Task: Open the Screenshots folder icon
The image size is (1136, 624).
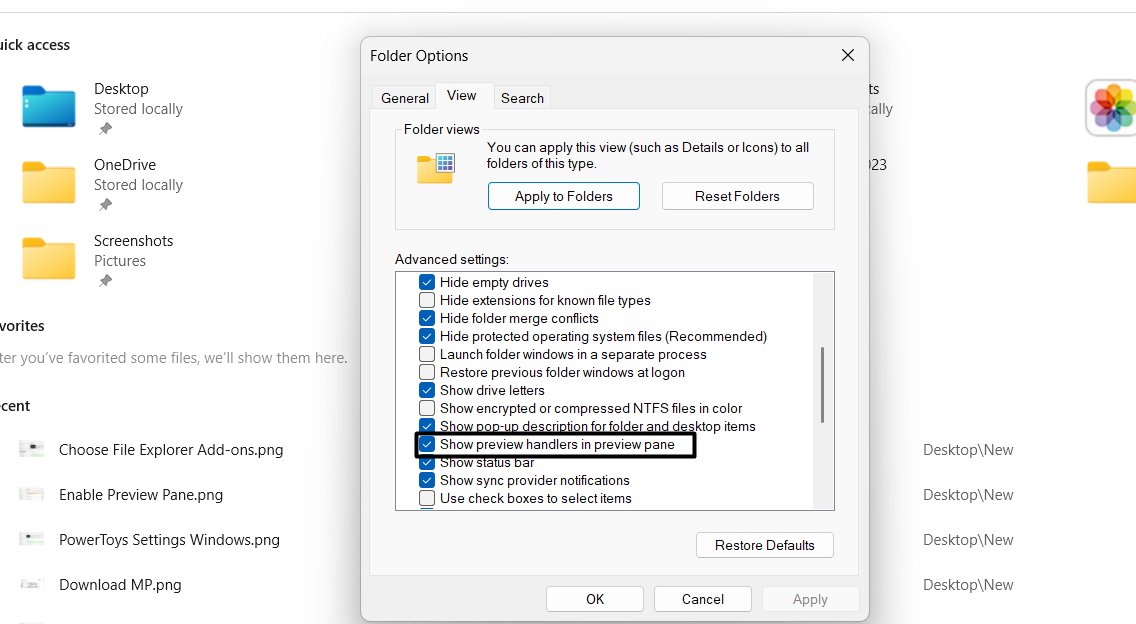Action: (x=48, y=258)
